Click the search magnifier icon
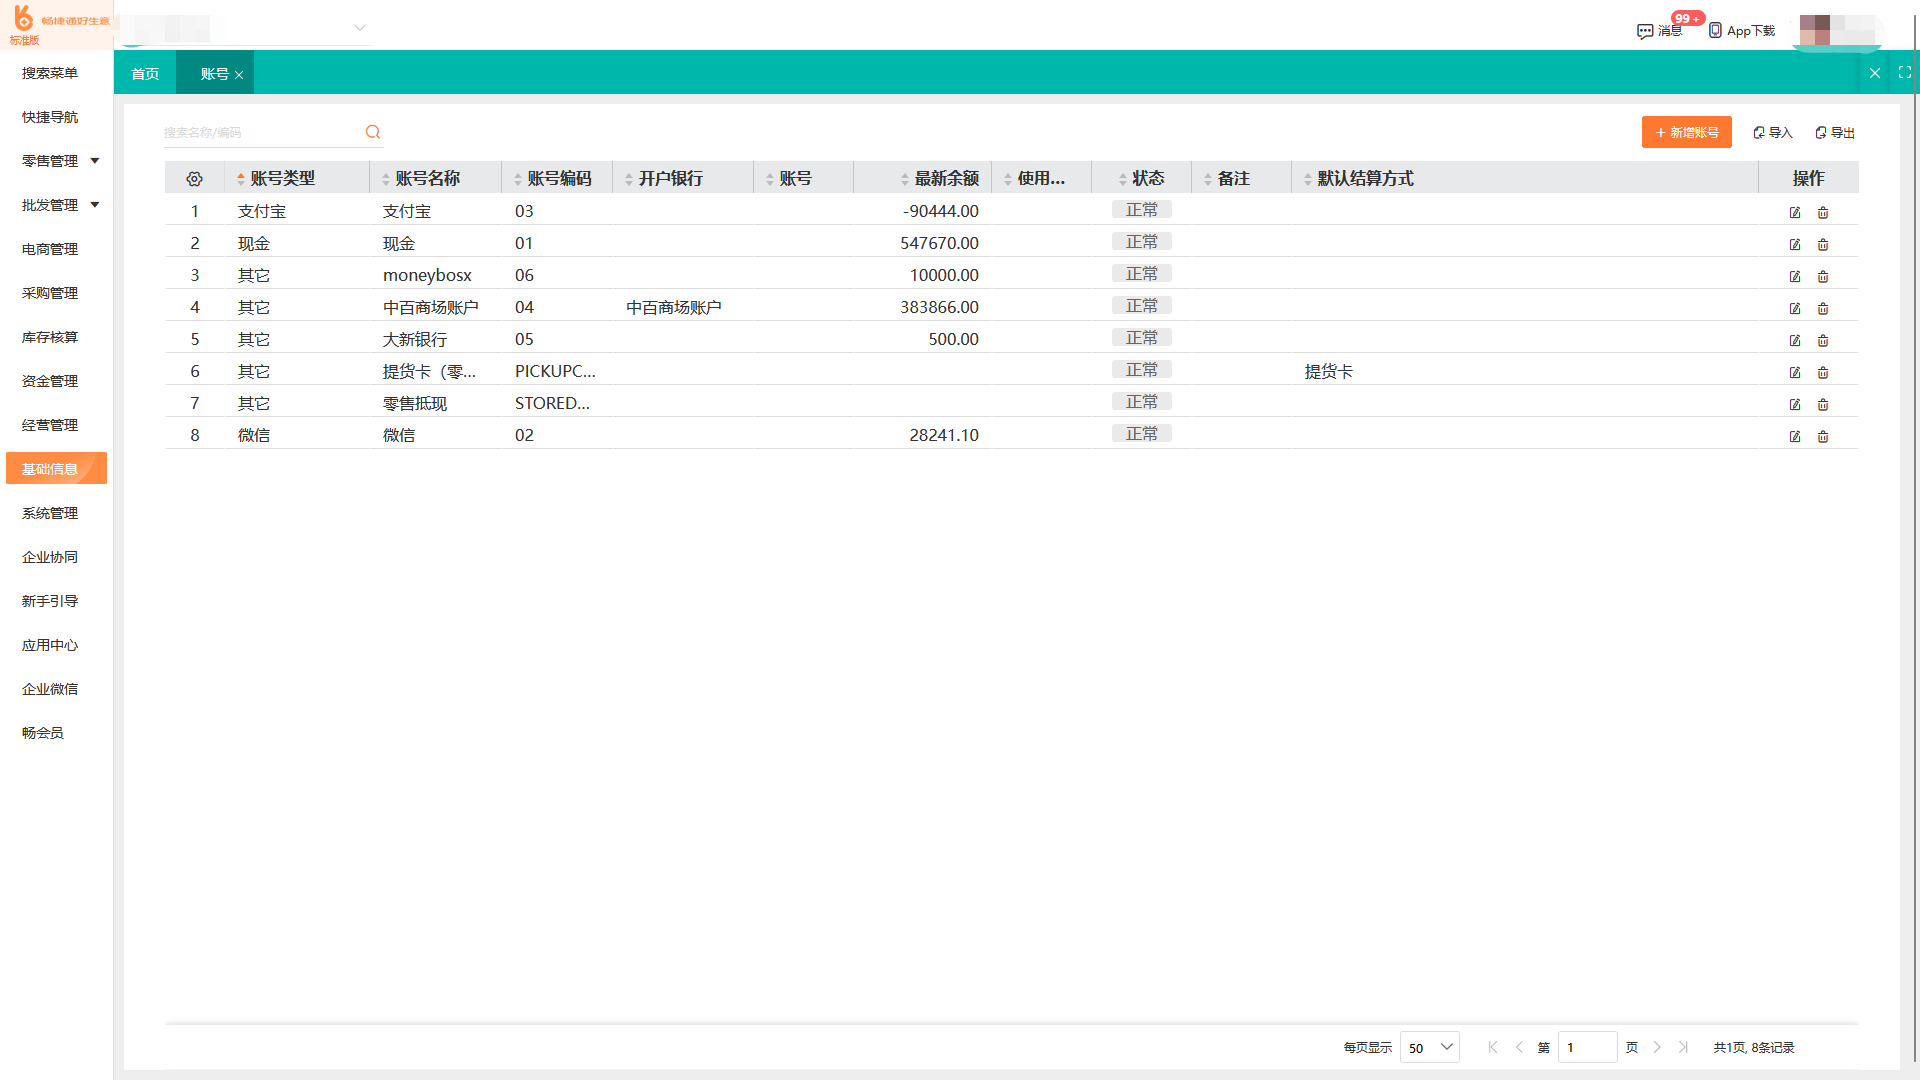This screenshot has width=1920, height=1080. (373, 132)
